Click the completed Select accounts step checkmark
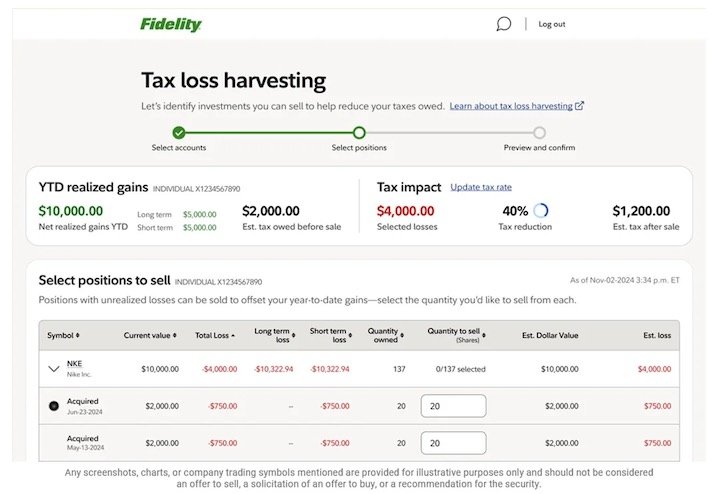The image size is (720, 494). pyautogui.click(x=179, y=132)
